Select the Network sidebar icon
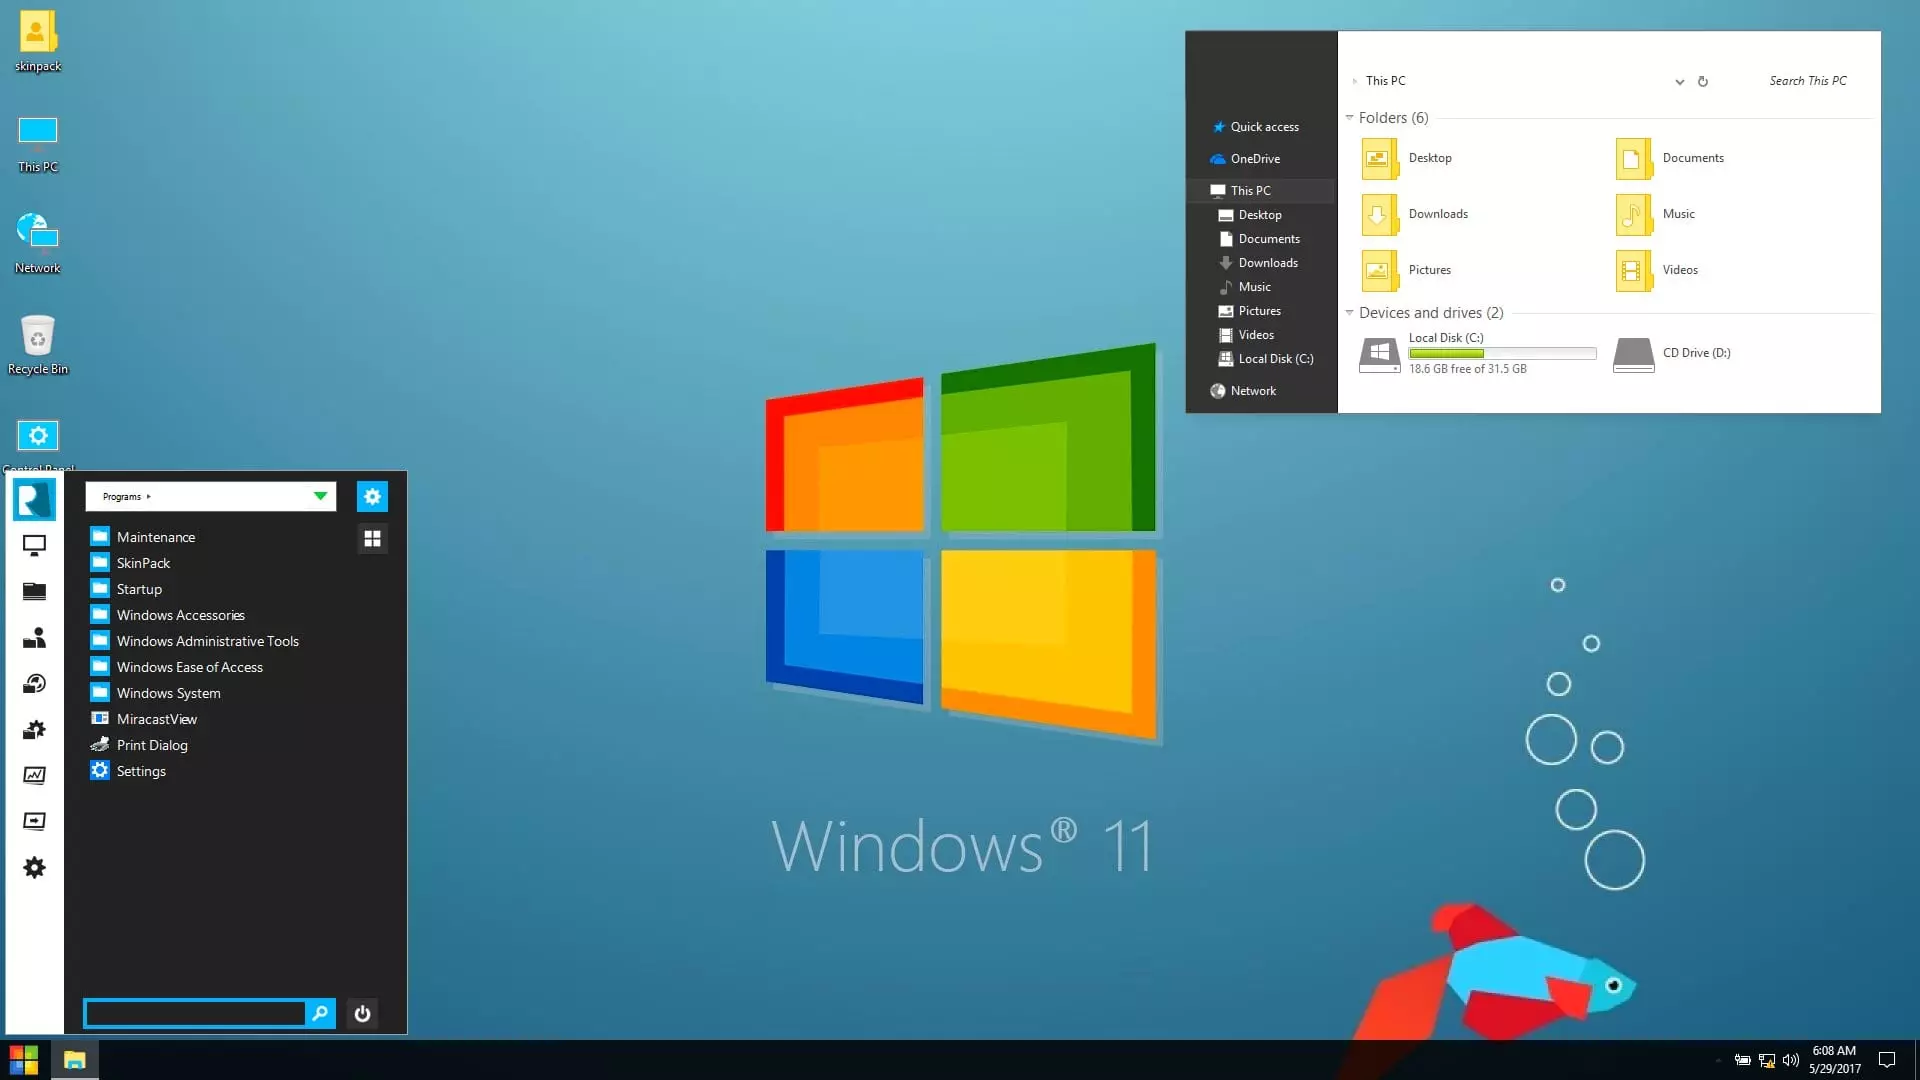Viewport: 1920px width, 1080px height. pos(36,683)
